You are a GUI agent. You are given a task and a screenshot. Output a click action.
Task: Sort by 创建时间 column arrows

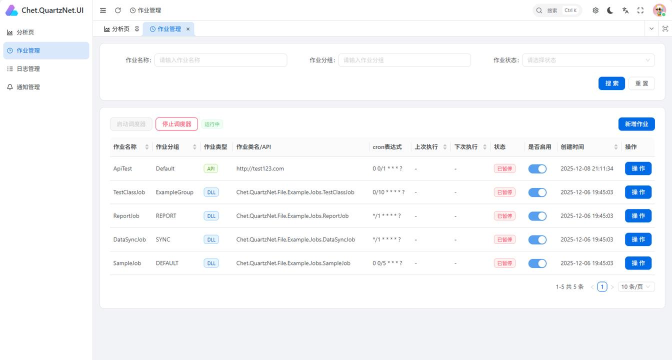[x=616, y=147]
